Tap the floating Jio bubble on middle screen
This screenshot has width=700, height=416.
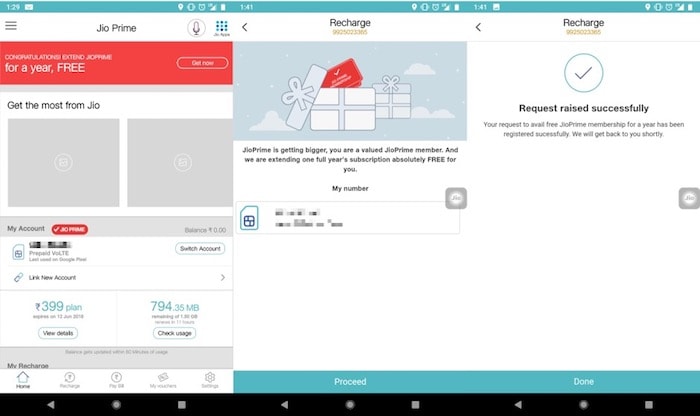[456, 198]
